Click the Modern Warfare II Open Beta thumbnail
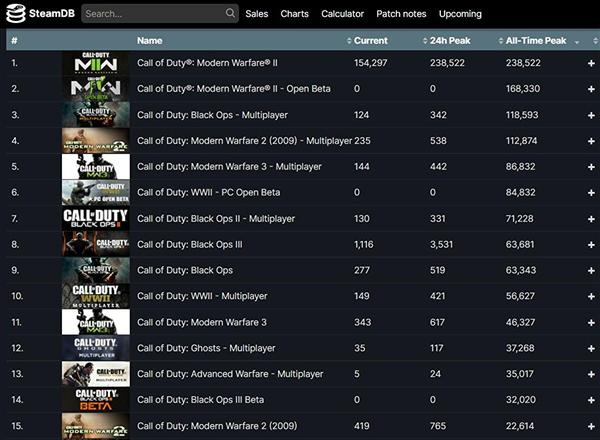 (x=95, y=88)
